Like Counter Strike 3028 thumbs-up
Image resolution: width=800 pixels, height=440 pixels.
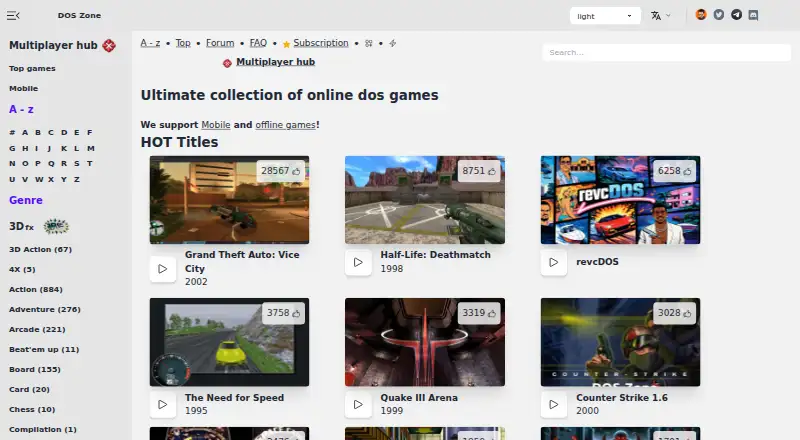point(674,313)
